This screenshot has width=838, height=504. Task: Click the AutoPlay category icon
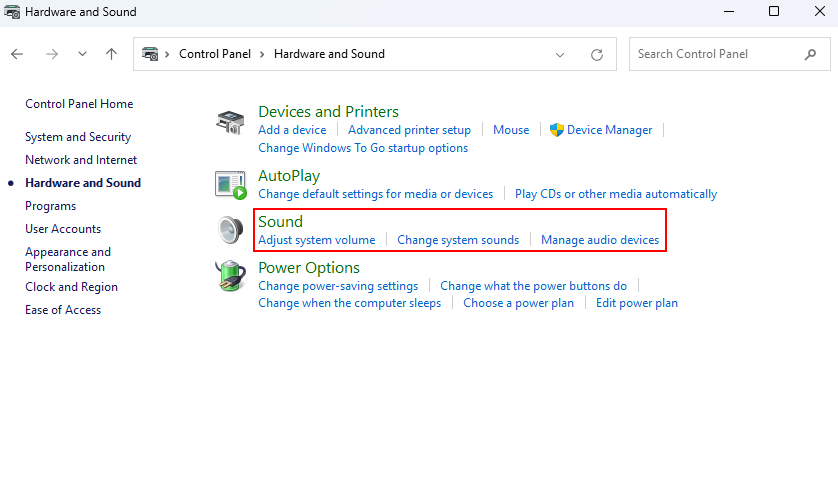pos(230,185)
